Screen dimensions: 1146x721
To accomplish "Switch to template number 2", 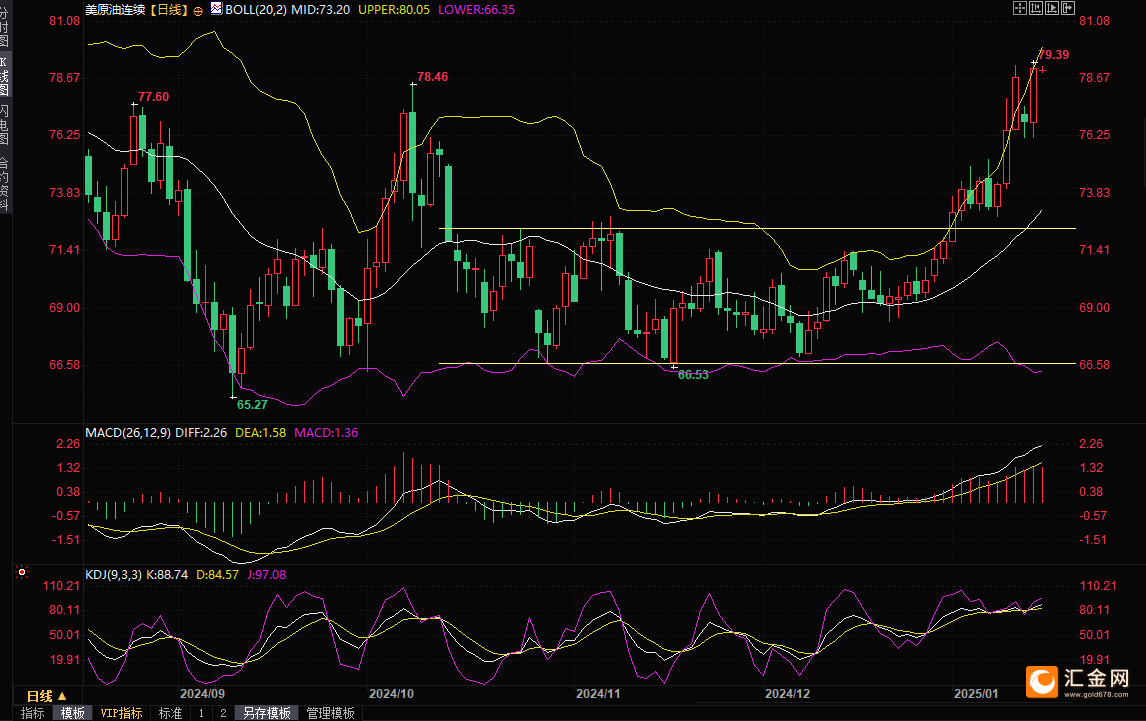I will (223, 713).
